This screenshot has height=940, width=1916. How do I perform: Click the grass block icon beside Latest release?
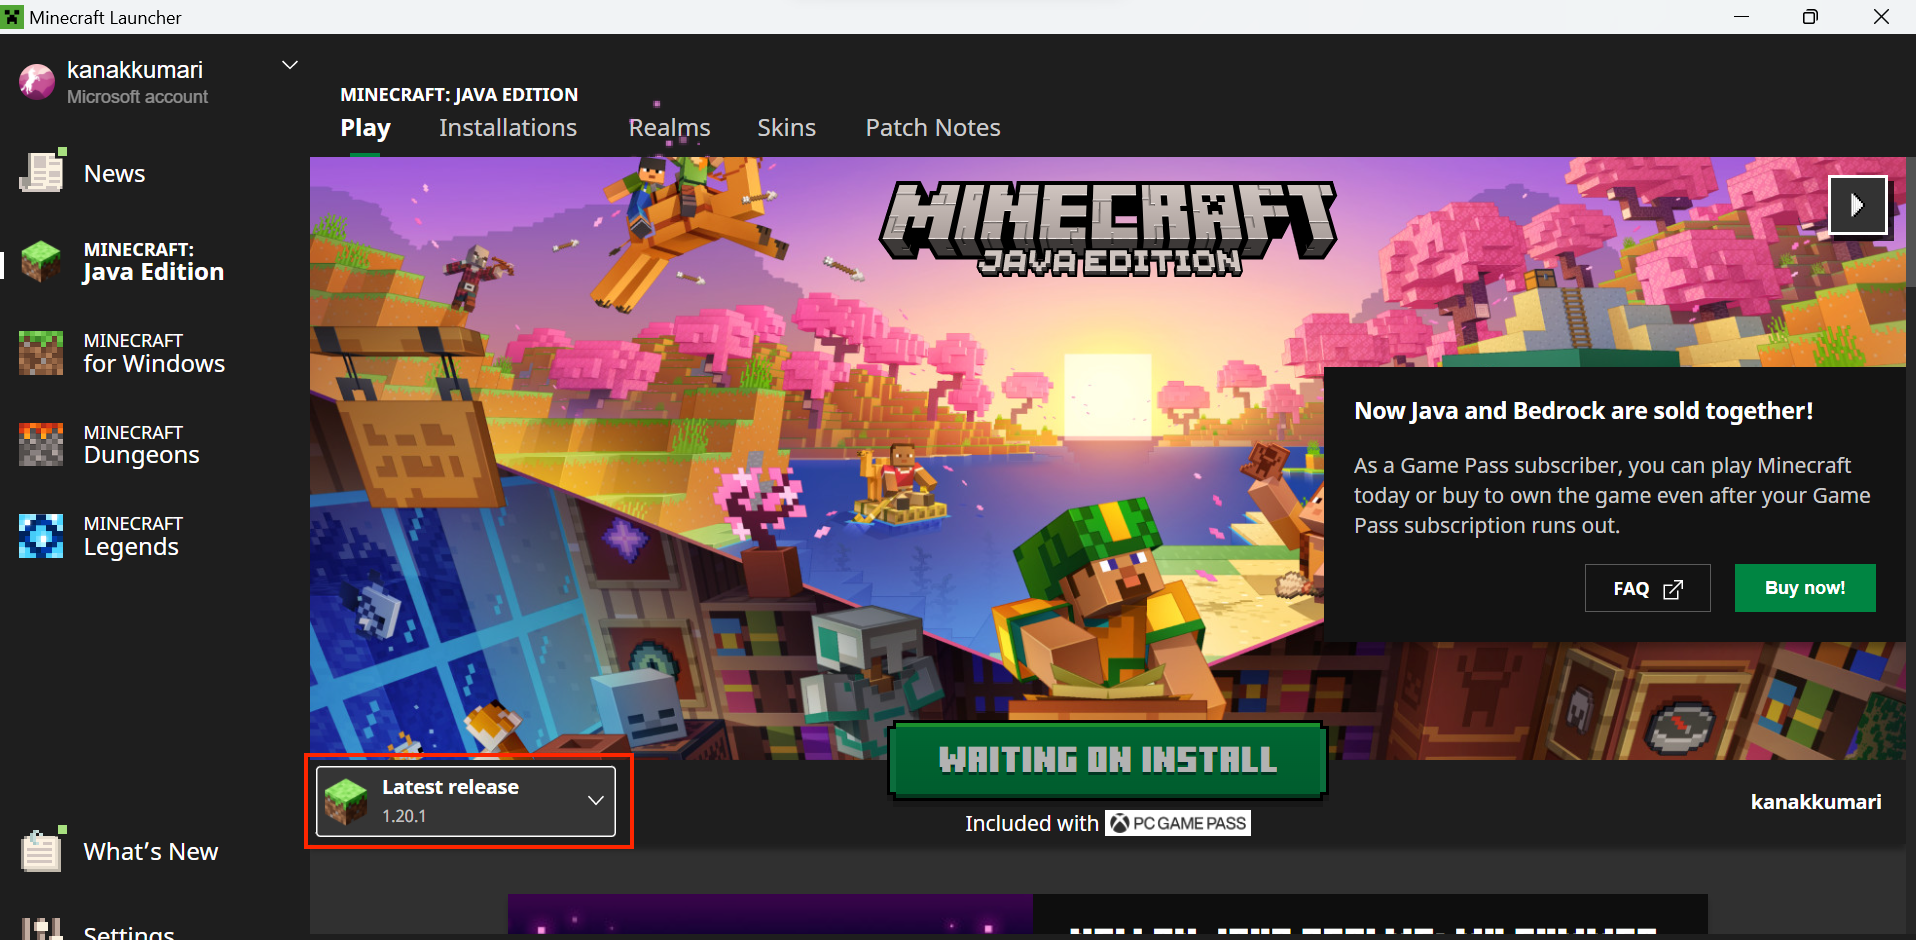point(347,800)
